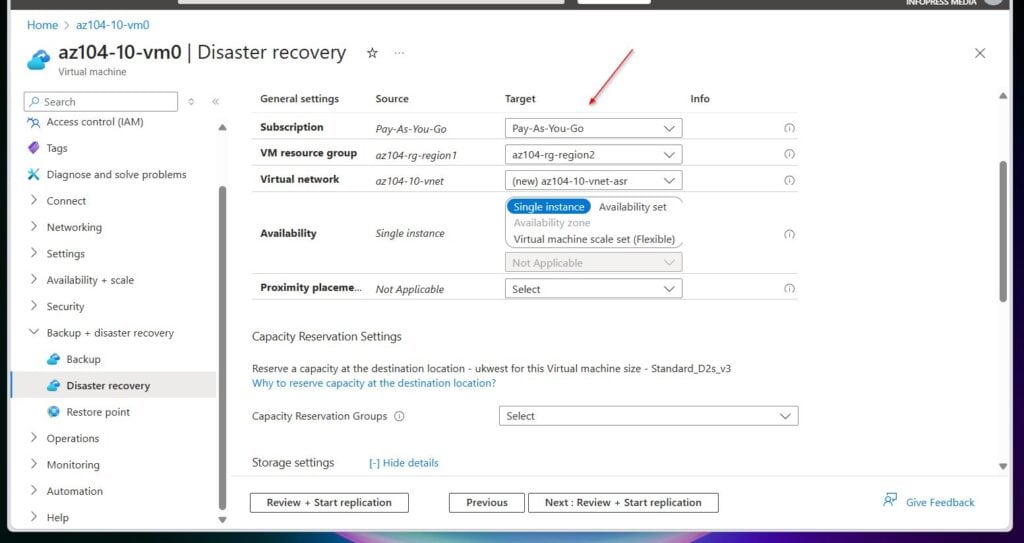Viewport: 1024px width, 543px height.
Task: Click the info icon on VM resource group row
Action: pyautogui.click(x=789, y=154)
